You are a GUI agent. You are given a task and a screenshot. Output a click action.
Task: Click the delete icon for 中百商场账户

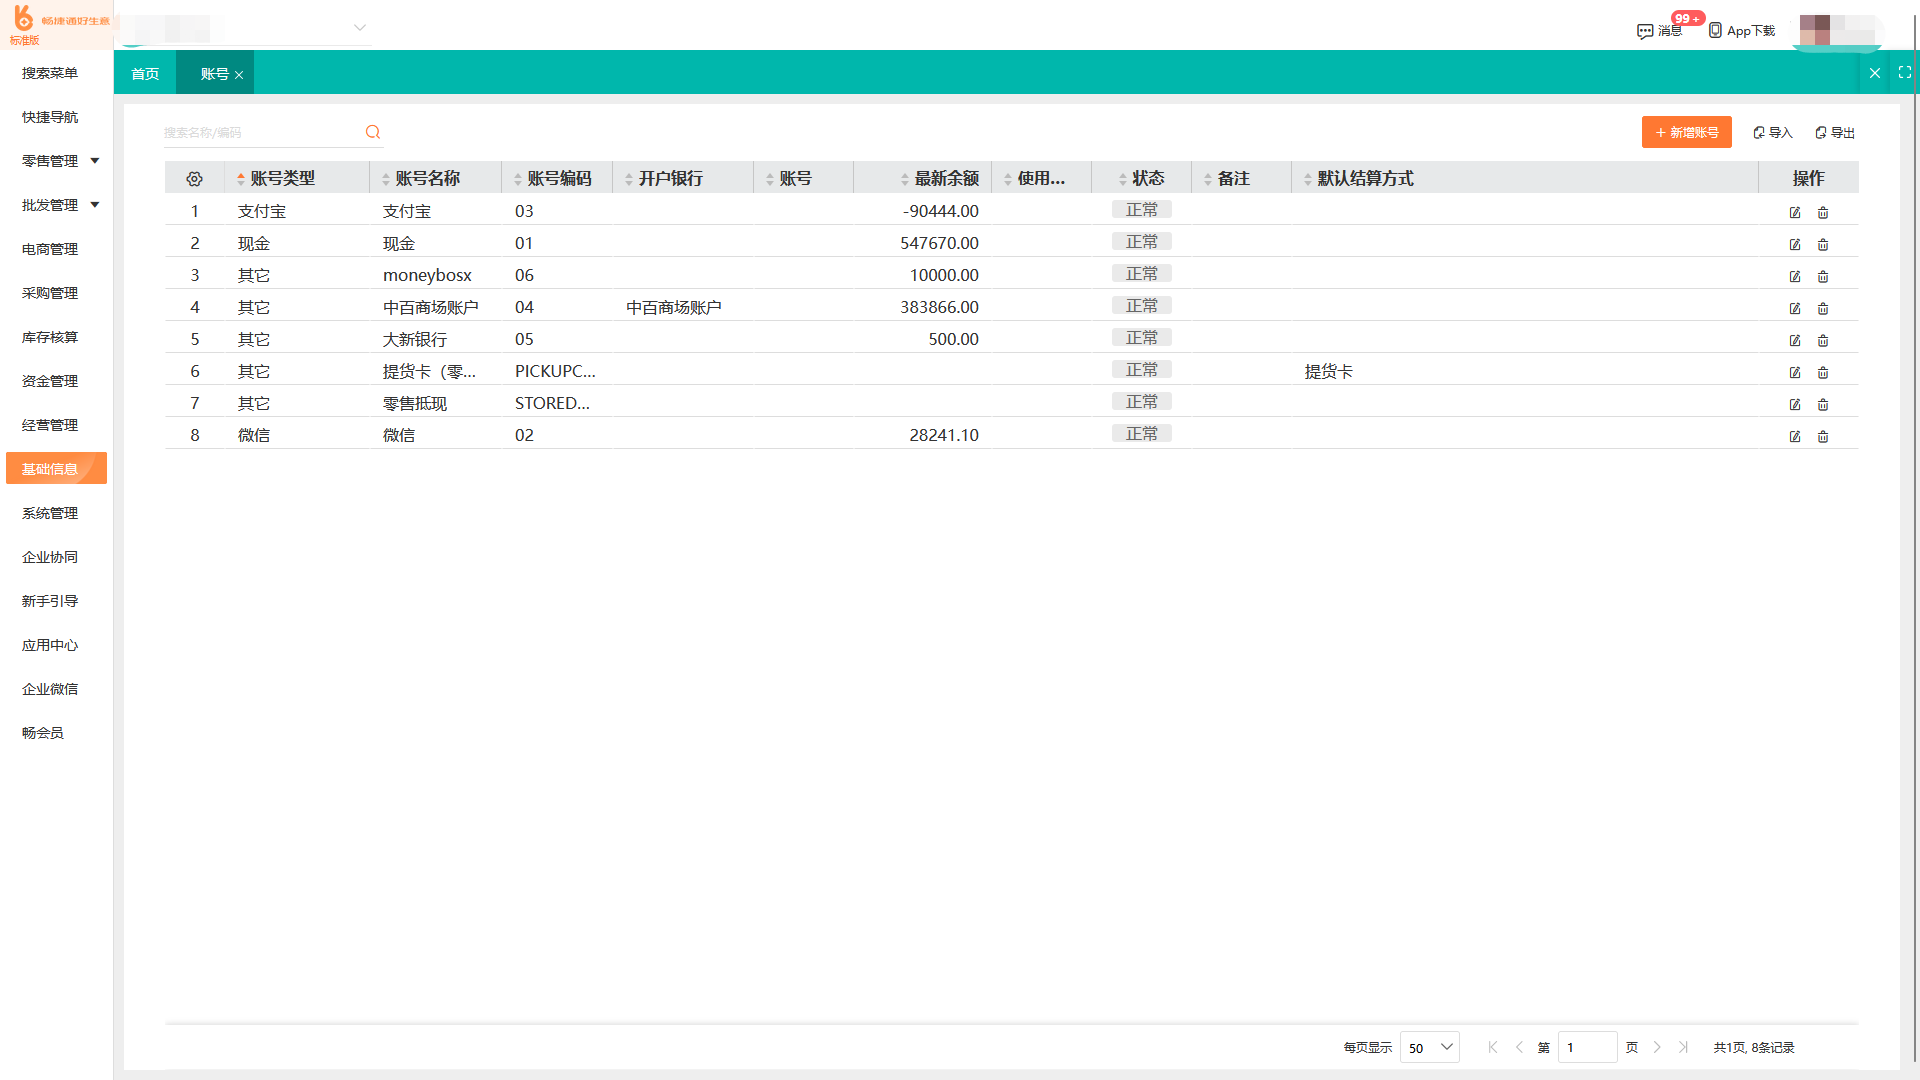(1822, 306)
